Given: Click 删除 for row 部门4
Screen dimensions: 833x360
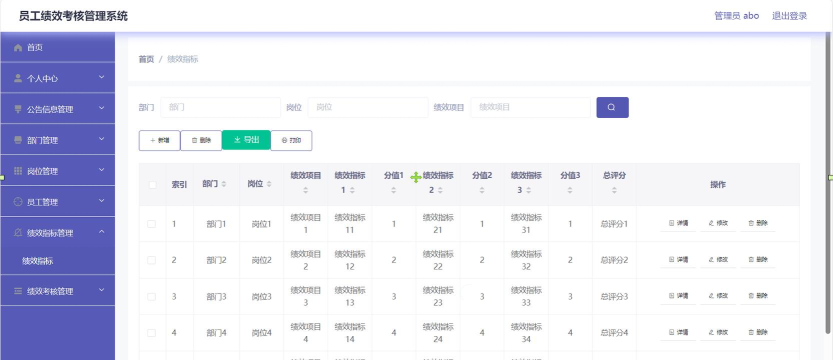Looking at the screenshot, I should (758, 332).
